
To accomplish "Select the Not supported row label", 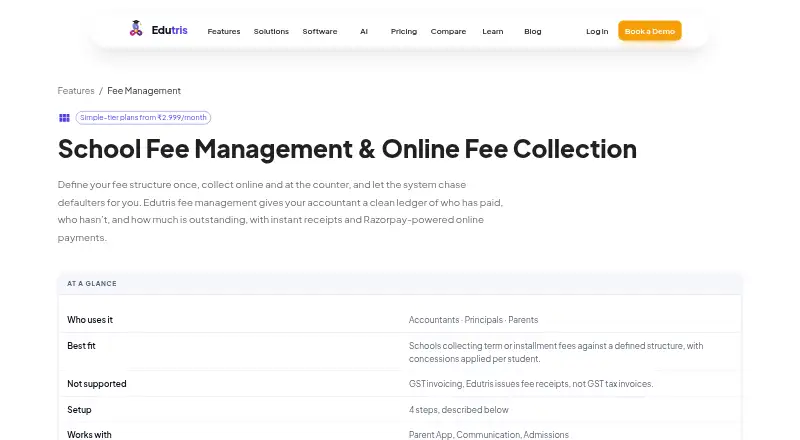I will (96, 383).
